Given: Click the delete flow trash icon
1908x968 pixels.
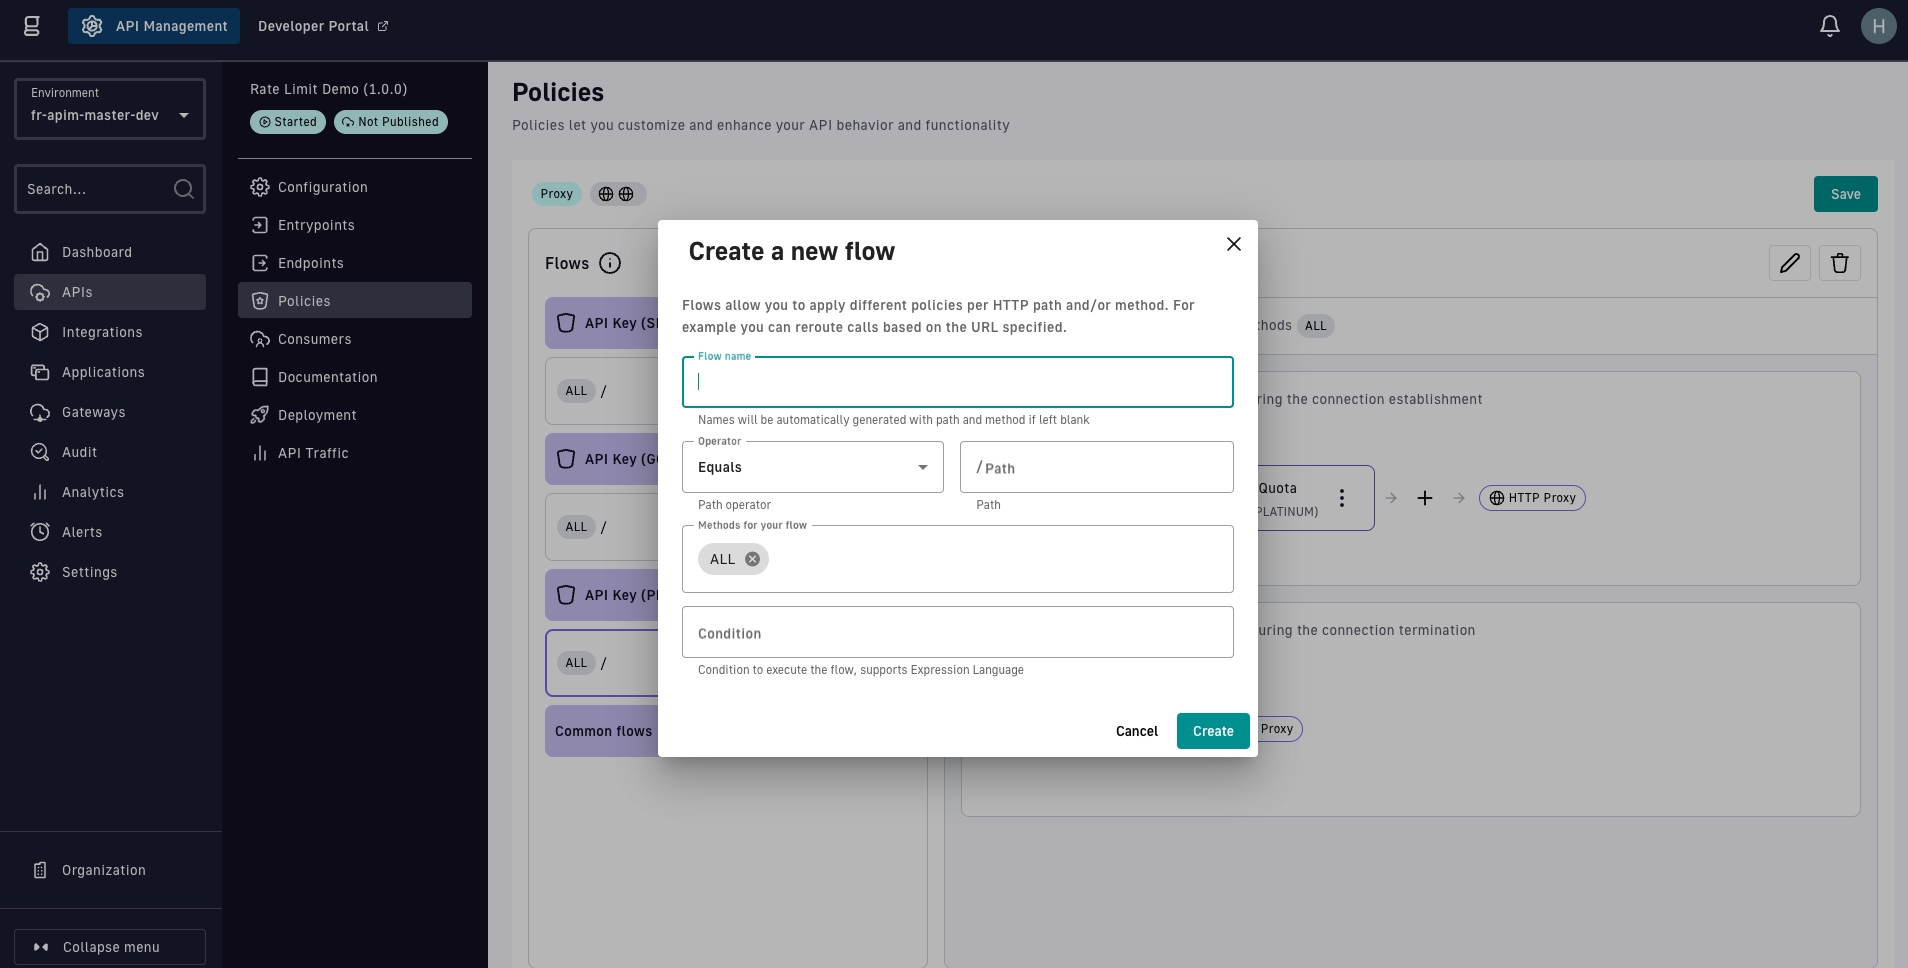Looking at the screenshot, I should pyautogui.click(x=1839, y=263).
